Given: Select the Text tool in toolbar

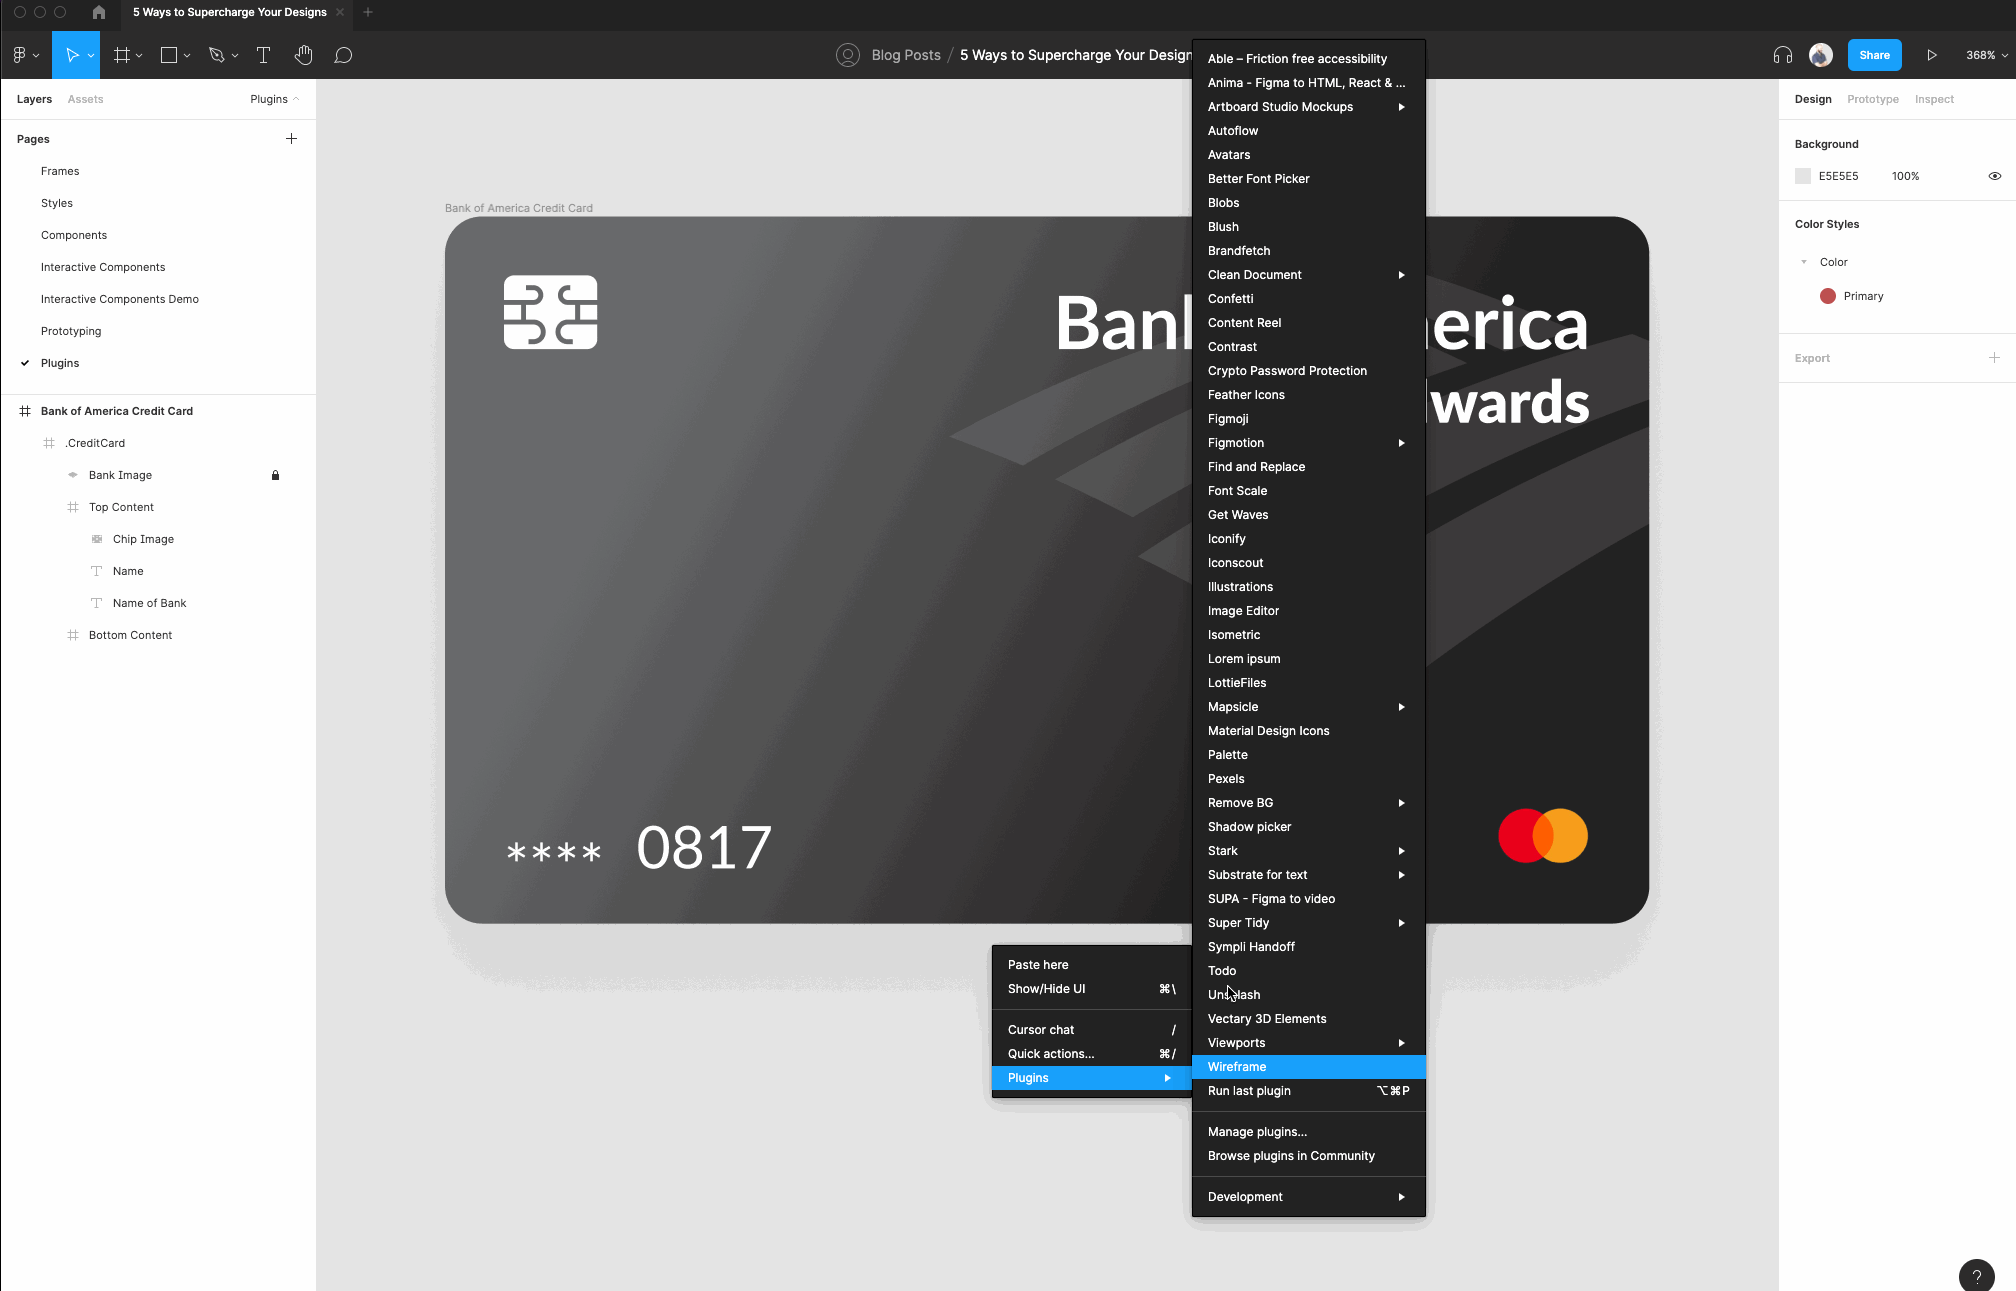Looking at the screenshot, I should click(263, 54).
